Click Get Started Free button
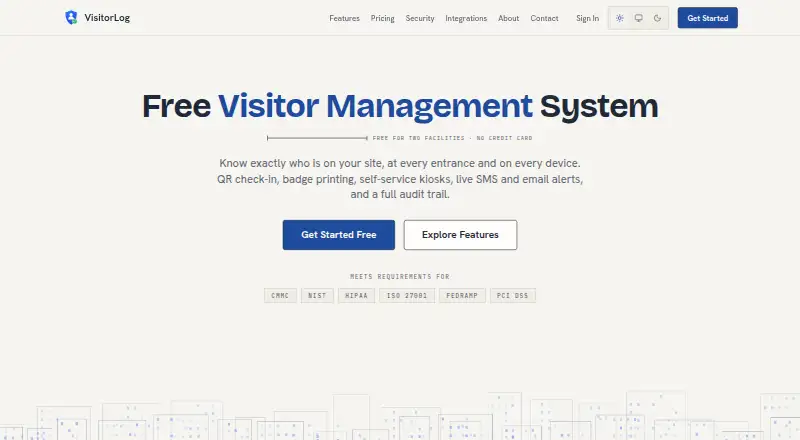 tap(339, 235)
